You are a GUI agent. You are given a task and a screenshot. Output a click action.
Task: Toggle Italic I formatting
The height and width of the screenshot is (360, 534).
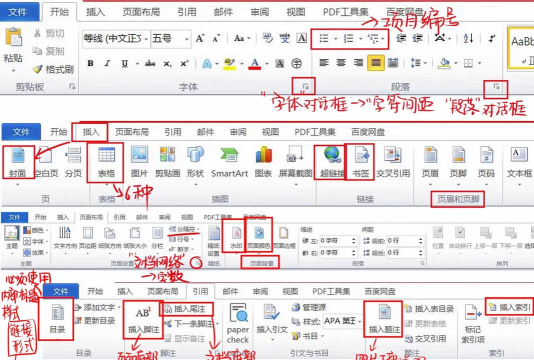click(x=107, y=63)
